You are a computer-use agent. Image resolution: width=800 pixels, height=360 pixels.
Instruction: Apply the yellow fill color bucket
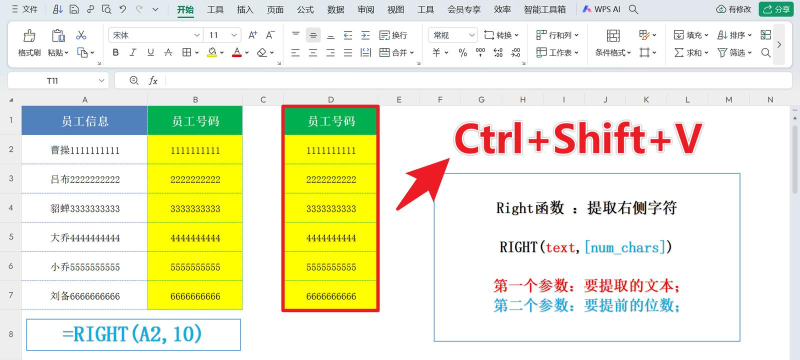tap(212, 53)
